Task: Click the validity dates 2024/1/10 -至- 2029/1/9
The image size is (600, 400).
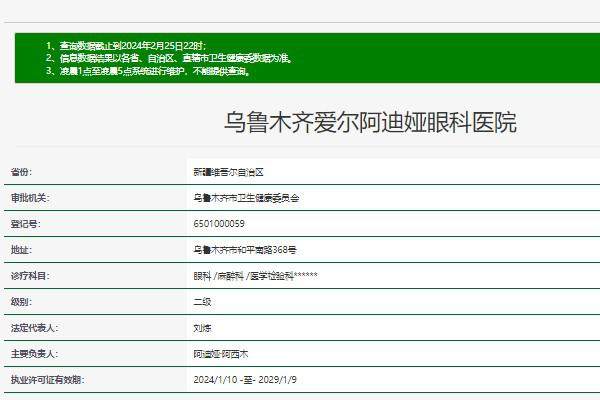Action: pos(245,380)
